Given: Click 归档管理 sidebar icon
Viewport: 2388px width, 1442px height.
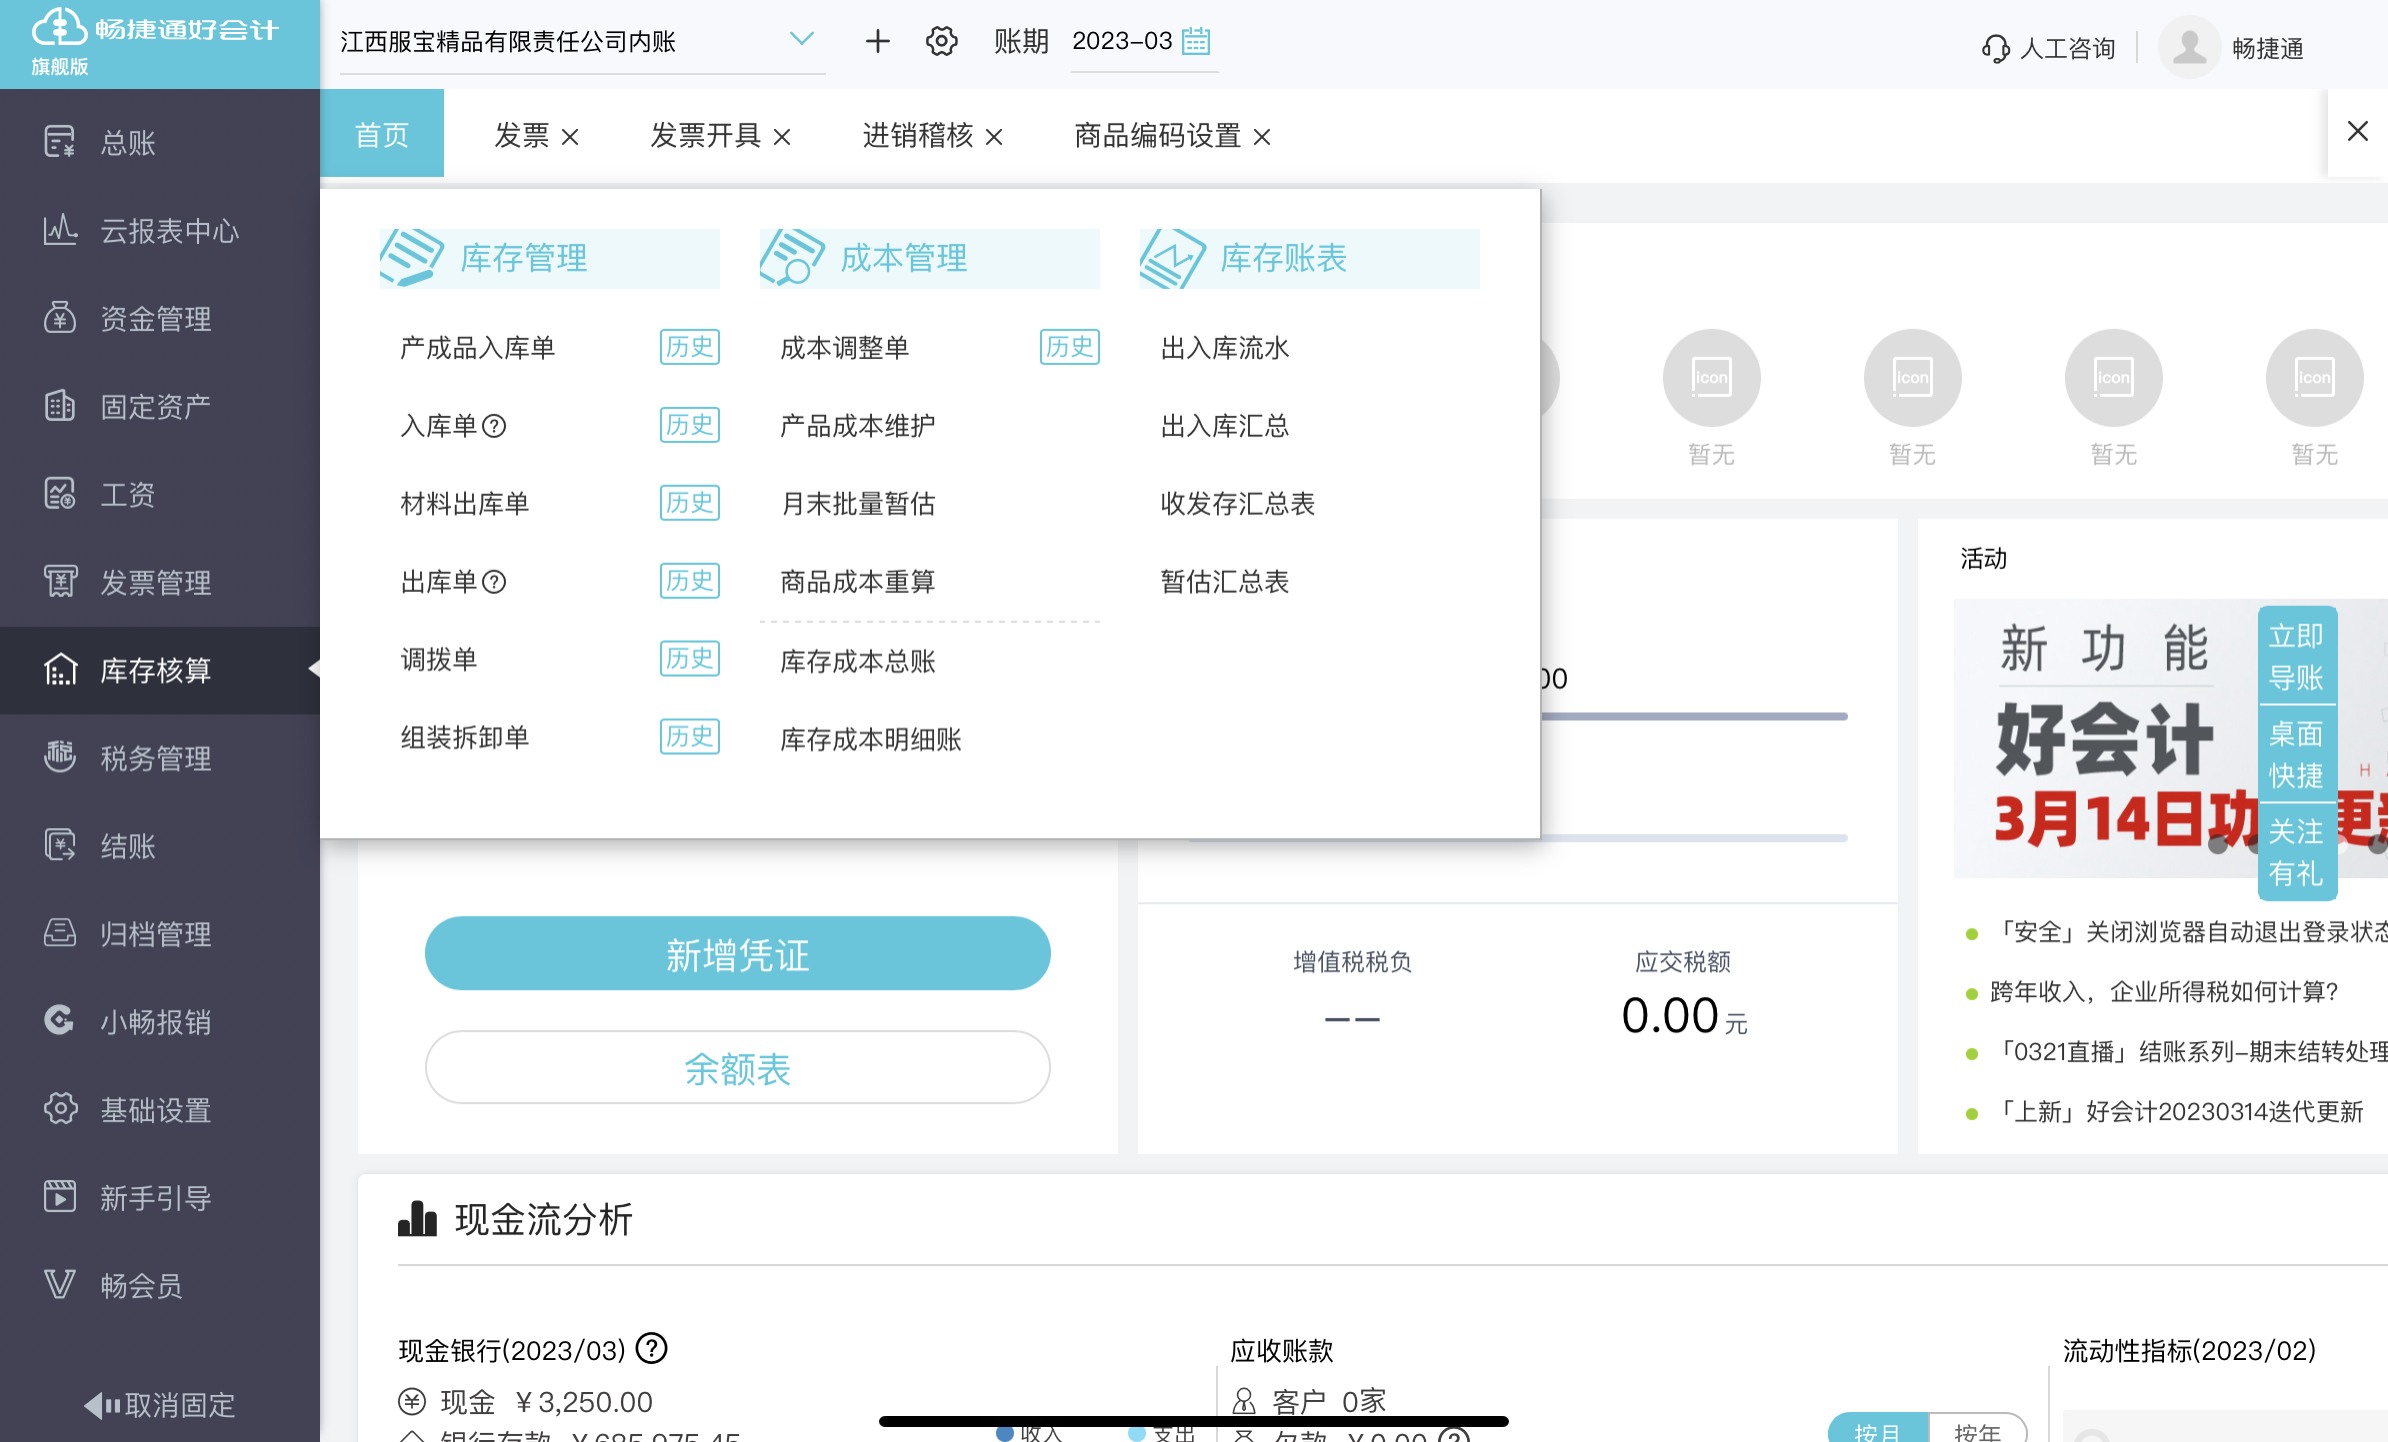Looking at the screenshot, I should click(61, 932).
